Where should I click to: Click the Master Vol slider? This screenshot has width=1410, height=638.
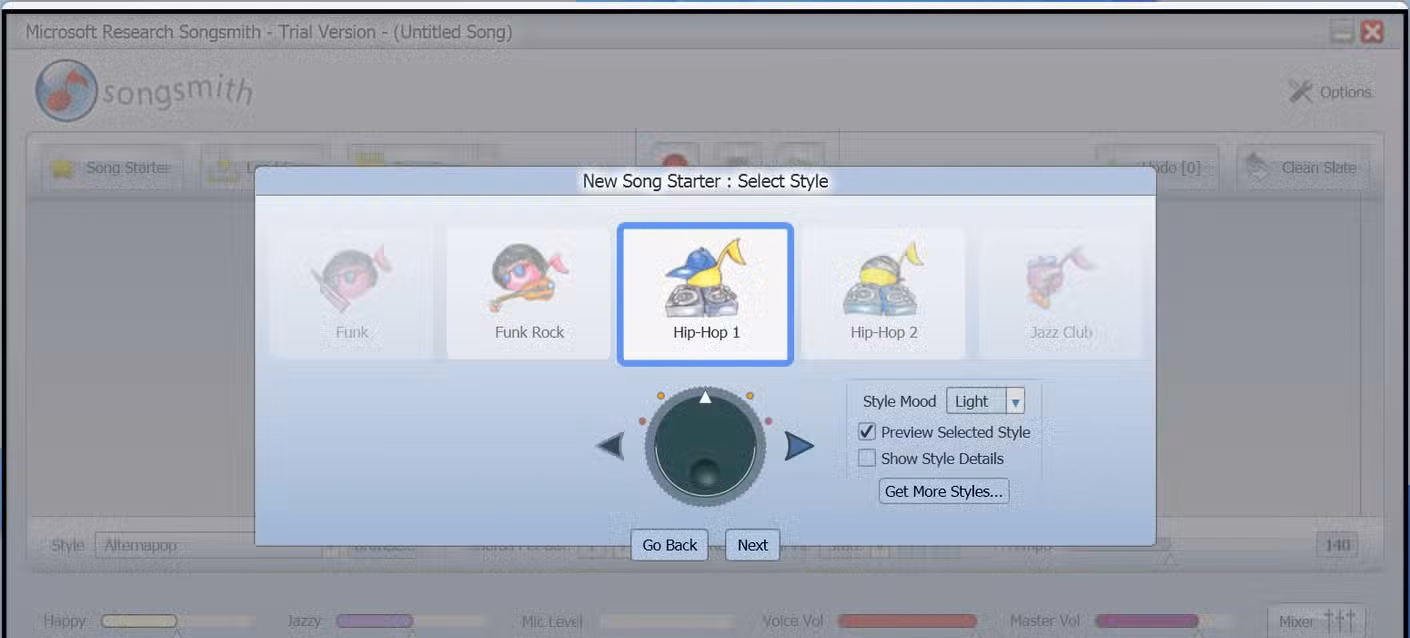pos(1163,621)
